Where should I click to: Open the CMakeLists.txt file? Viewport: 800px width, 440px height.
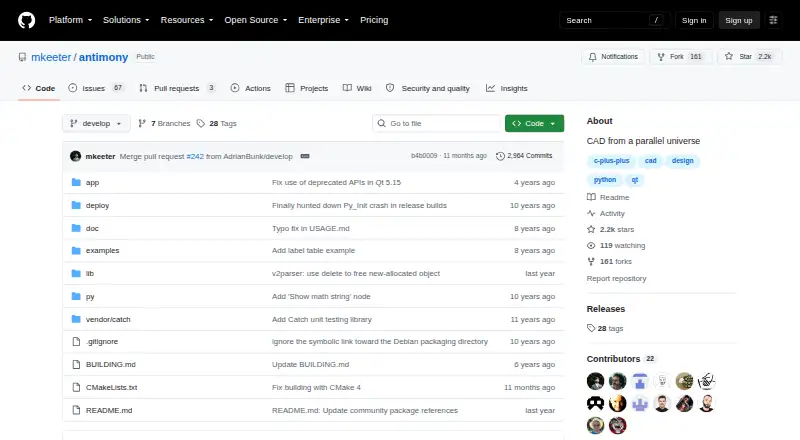[111, 387]
